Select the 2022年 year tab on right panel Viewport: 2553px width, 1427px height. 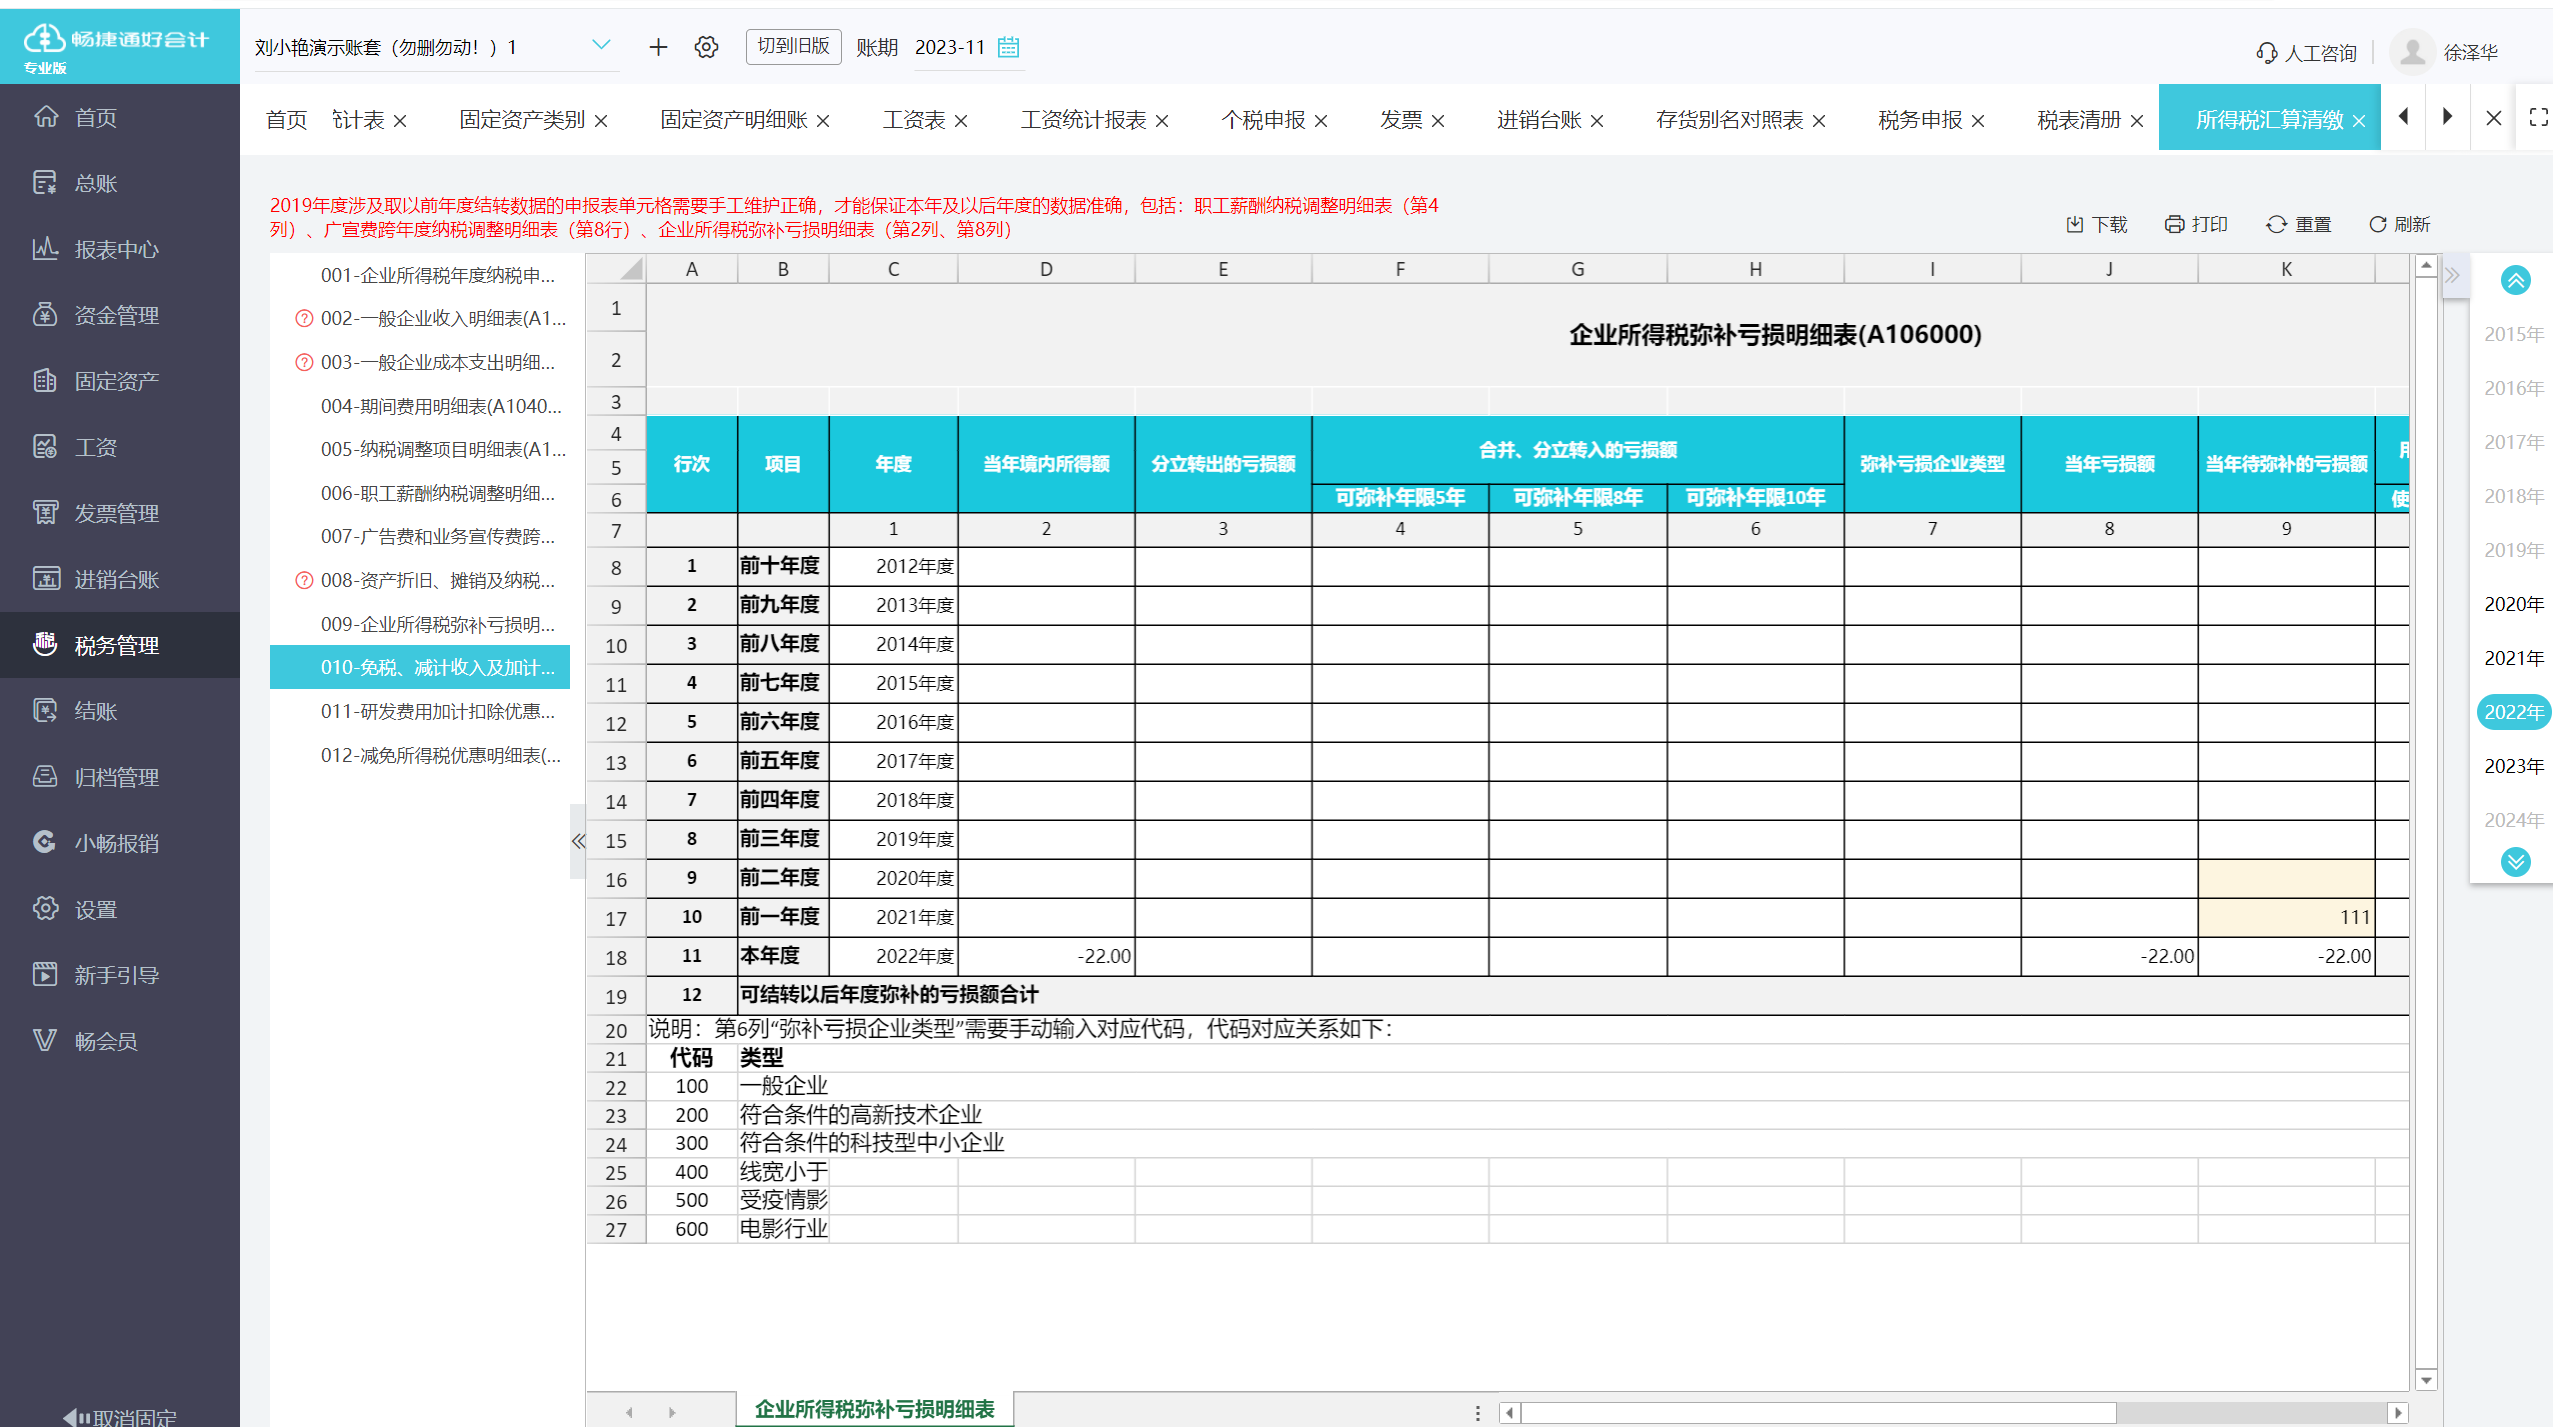(x=2513, y=710)
